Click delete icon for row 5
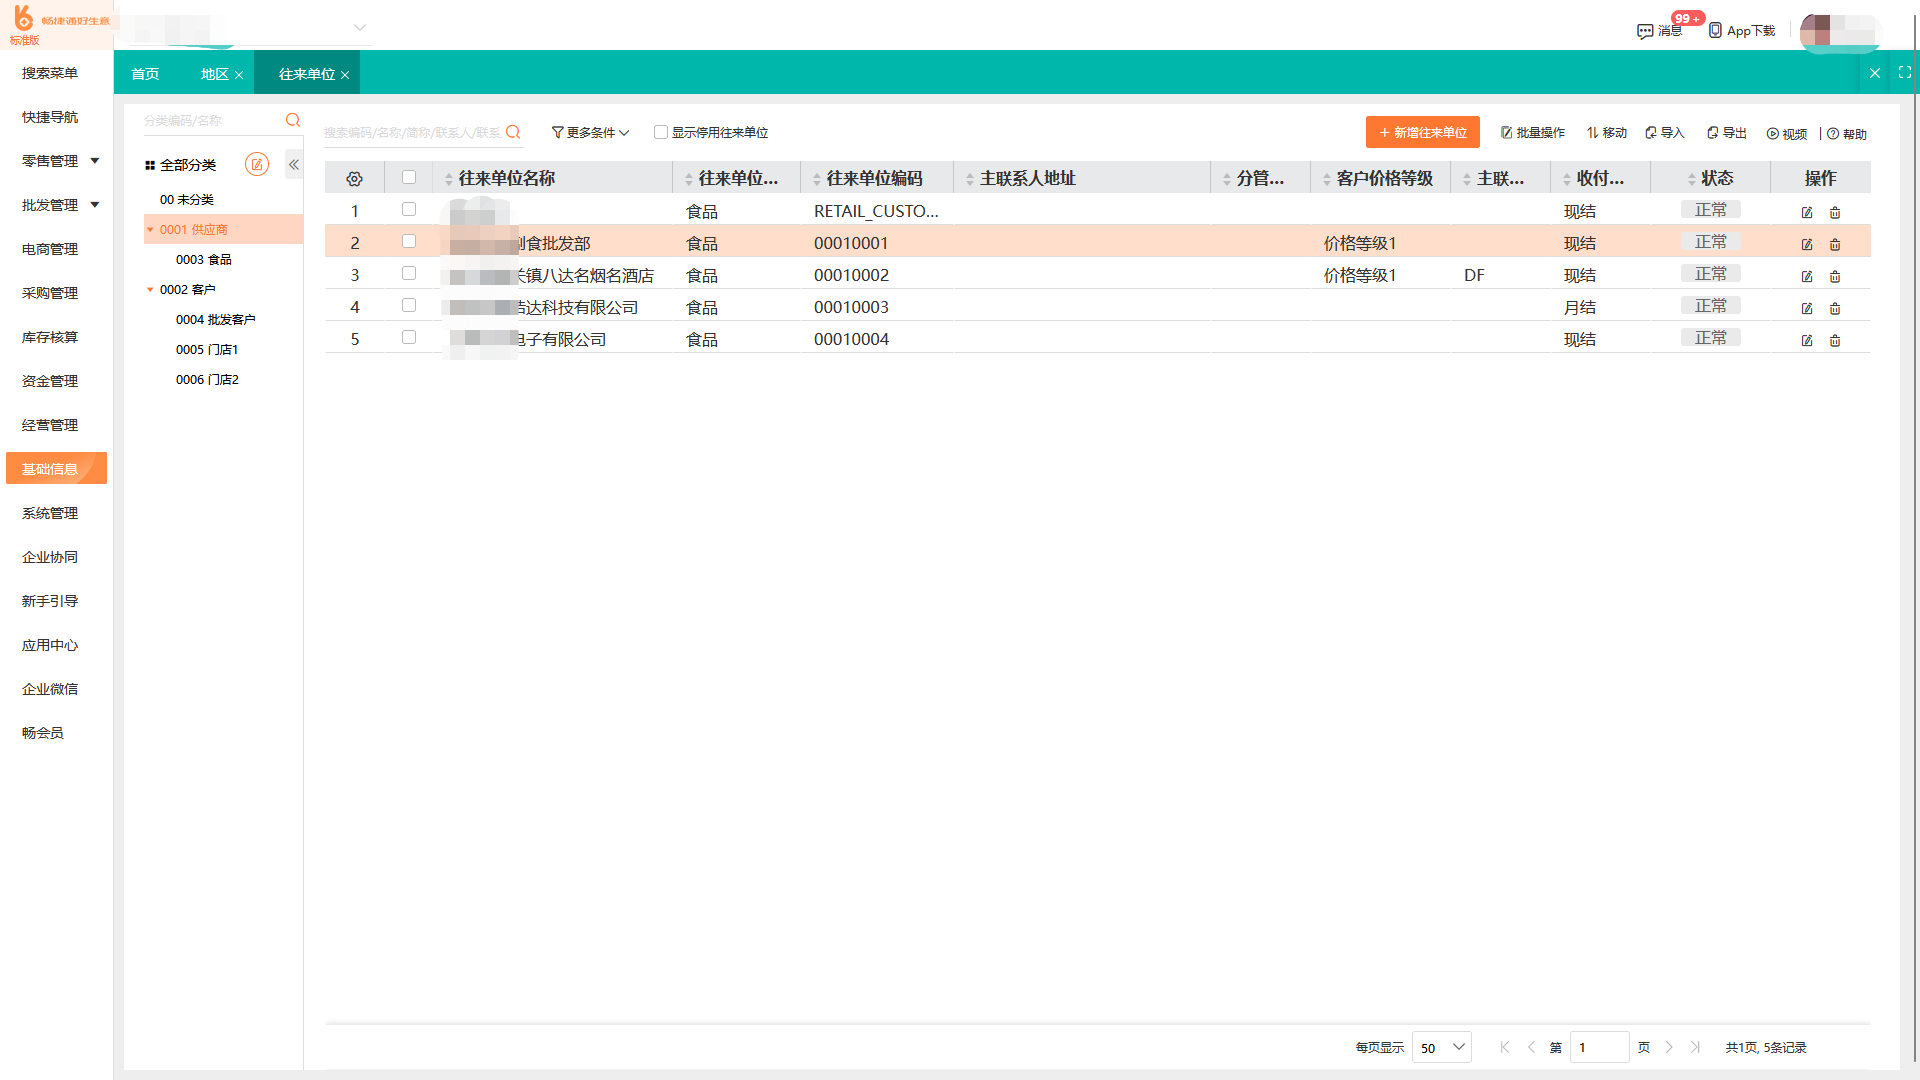This screenshot has width=1920, height=1080. pyautogui.click(x=1834, y=340)
